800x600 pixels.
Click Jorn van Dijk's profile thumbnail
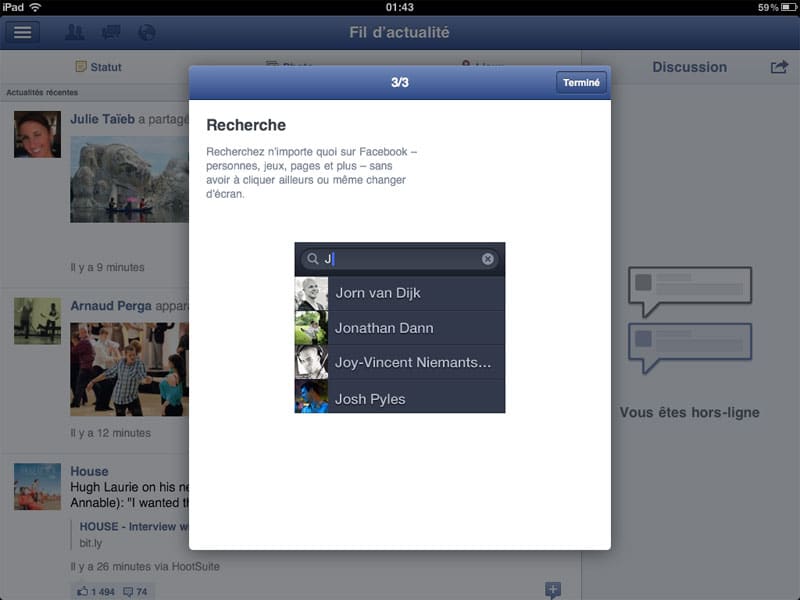(311, 293)
